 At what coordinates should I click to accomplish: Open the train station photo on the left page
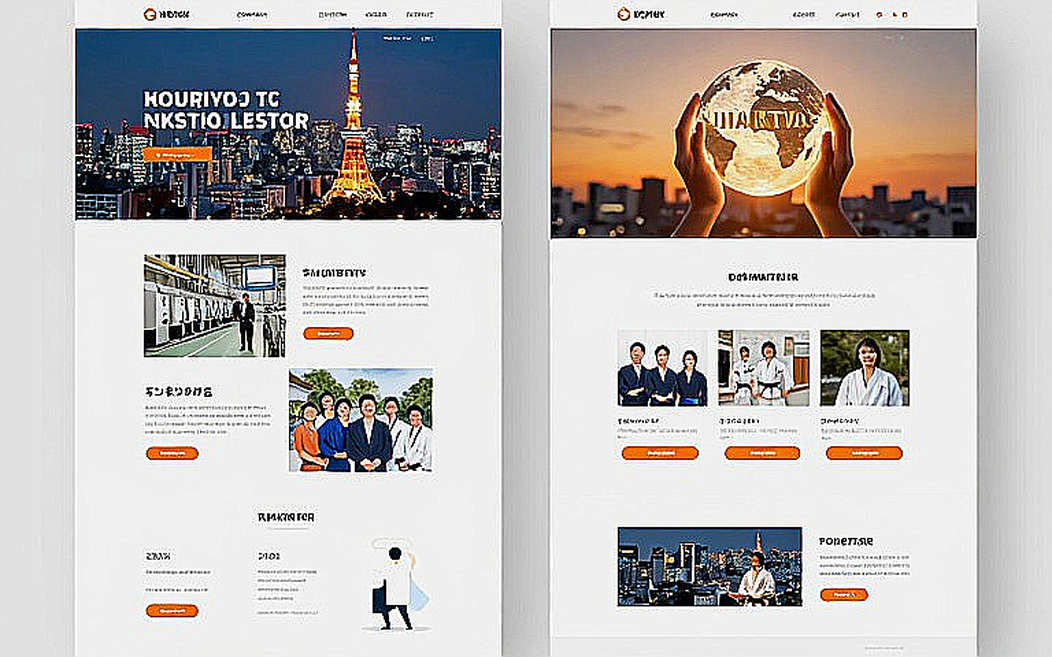[x=215, y=305]
